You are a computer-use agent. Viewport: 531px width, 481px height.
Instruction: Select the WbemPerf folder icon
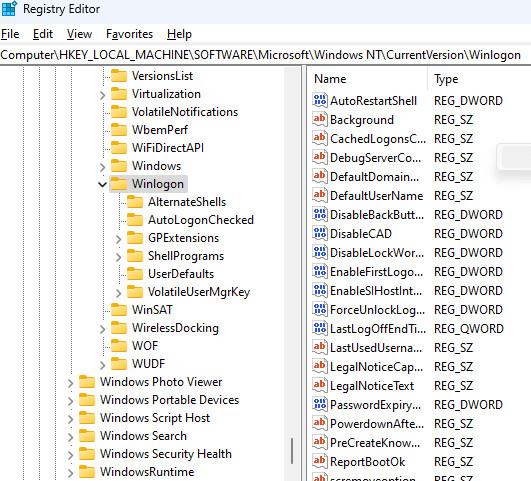[x=119, y=130]
